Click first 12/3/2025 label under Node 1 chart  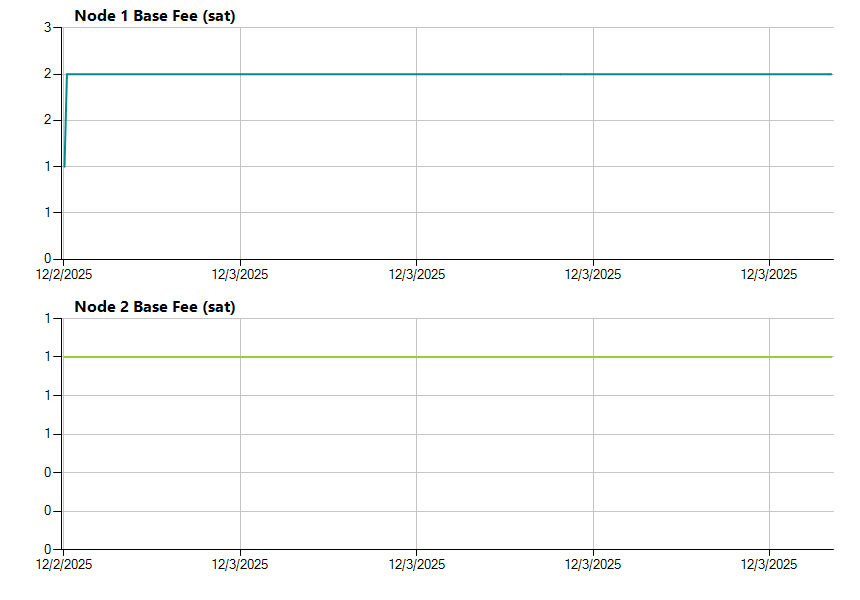click(240, 274)
